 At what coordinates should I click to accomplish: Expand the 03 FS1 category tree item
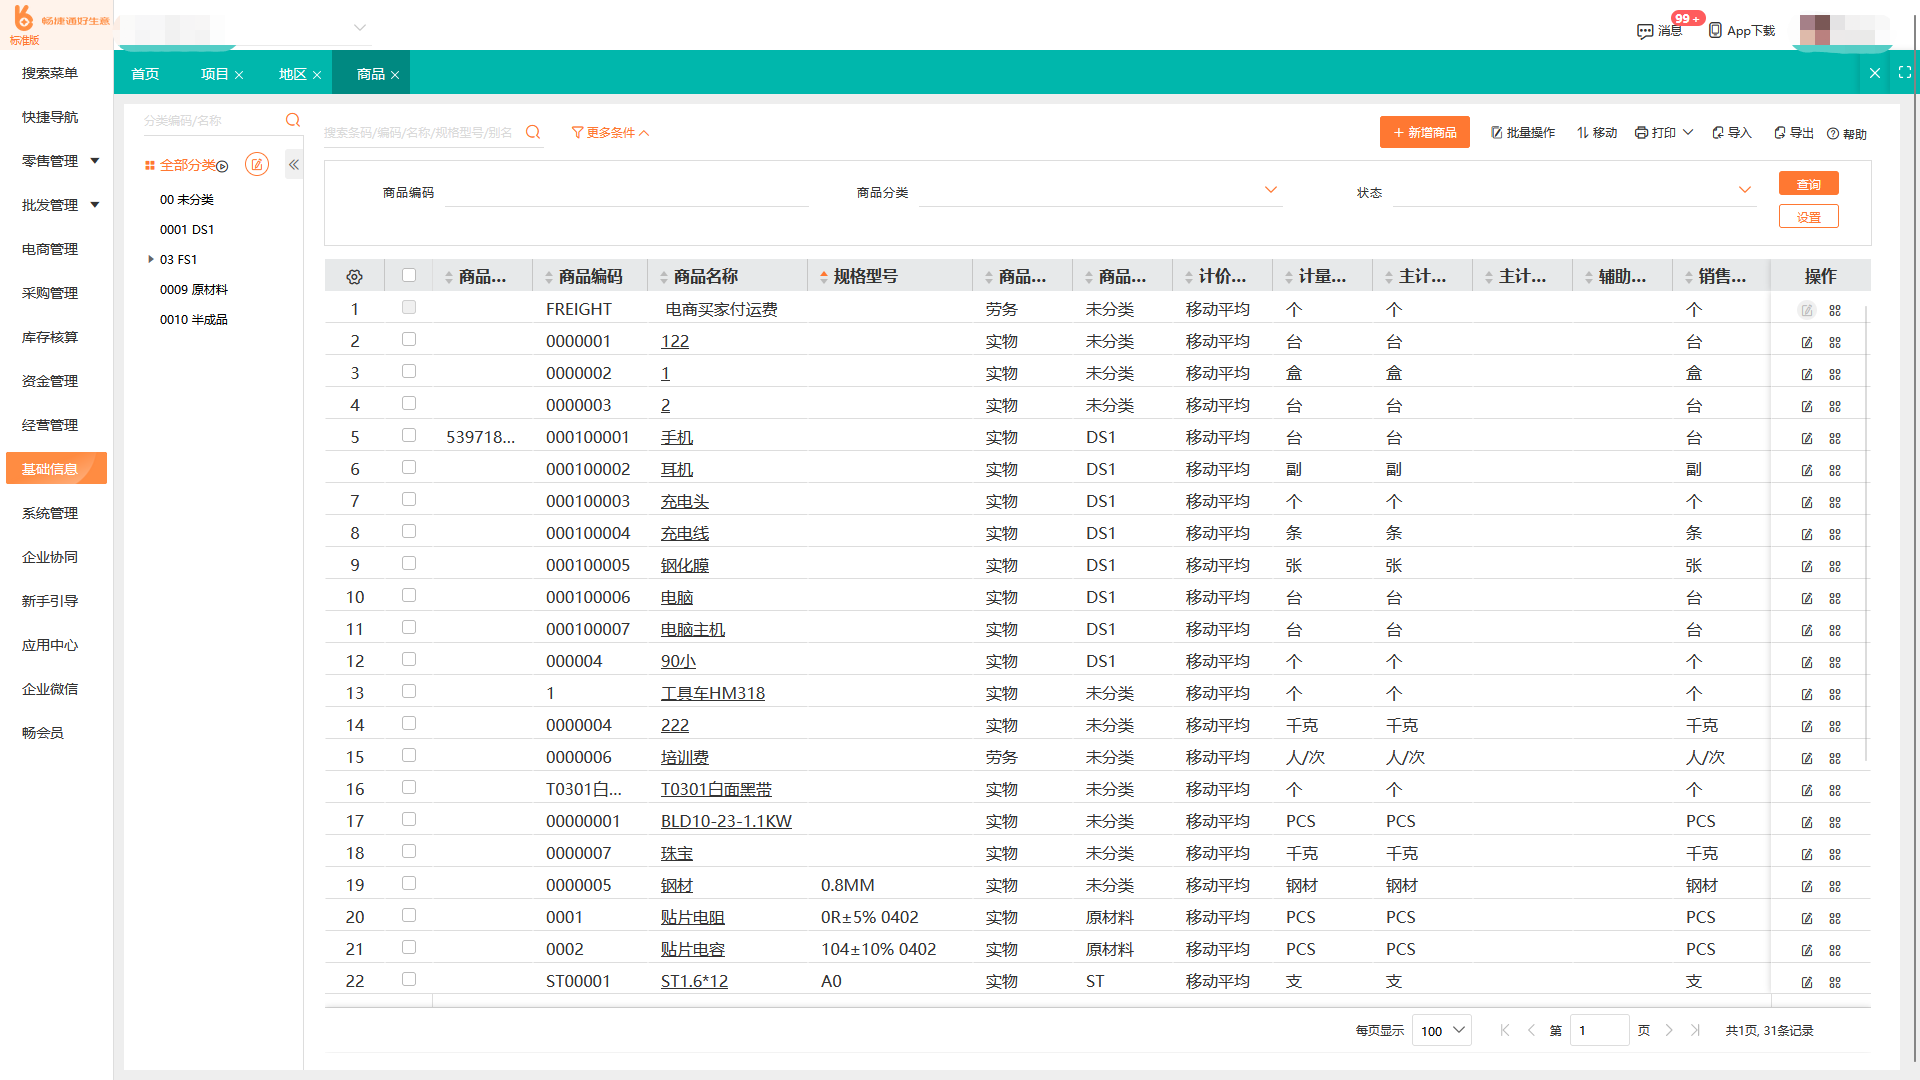pyautogui.click(x=149, y=258)
